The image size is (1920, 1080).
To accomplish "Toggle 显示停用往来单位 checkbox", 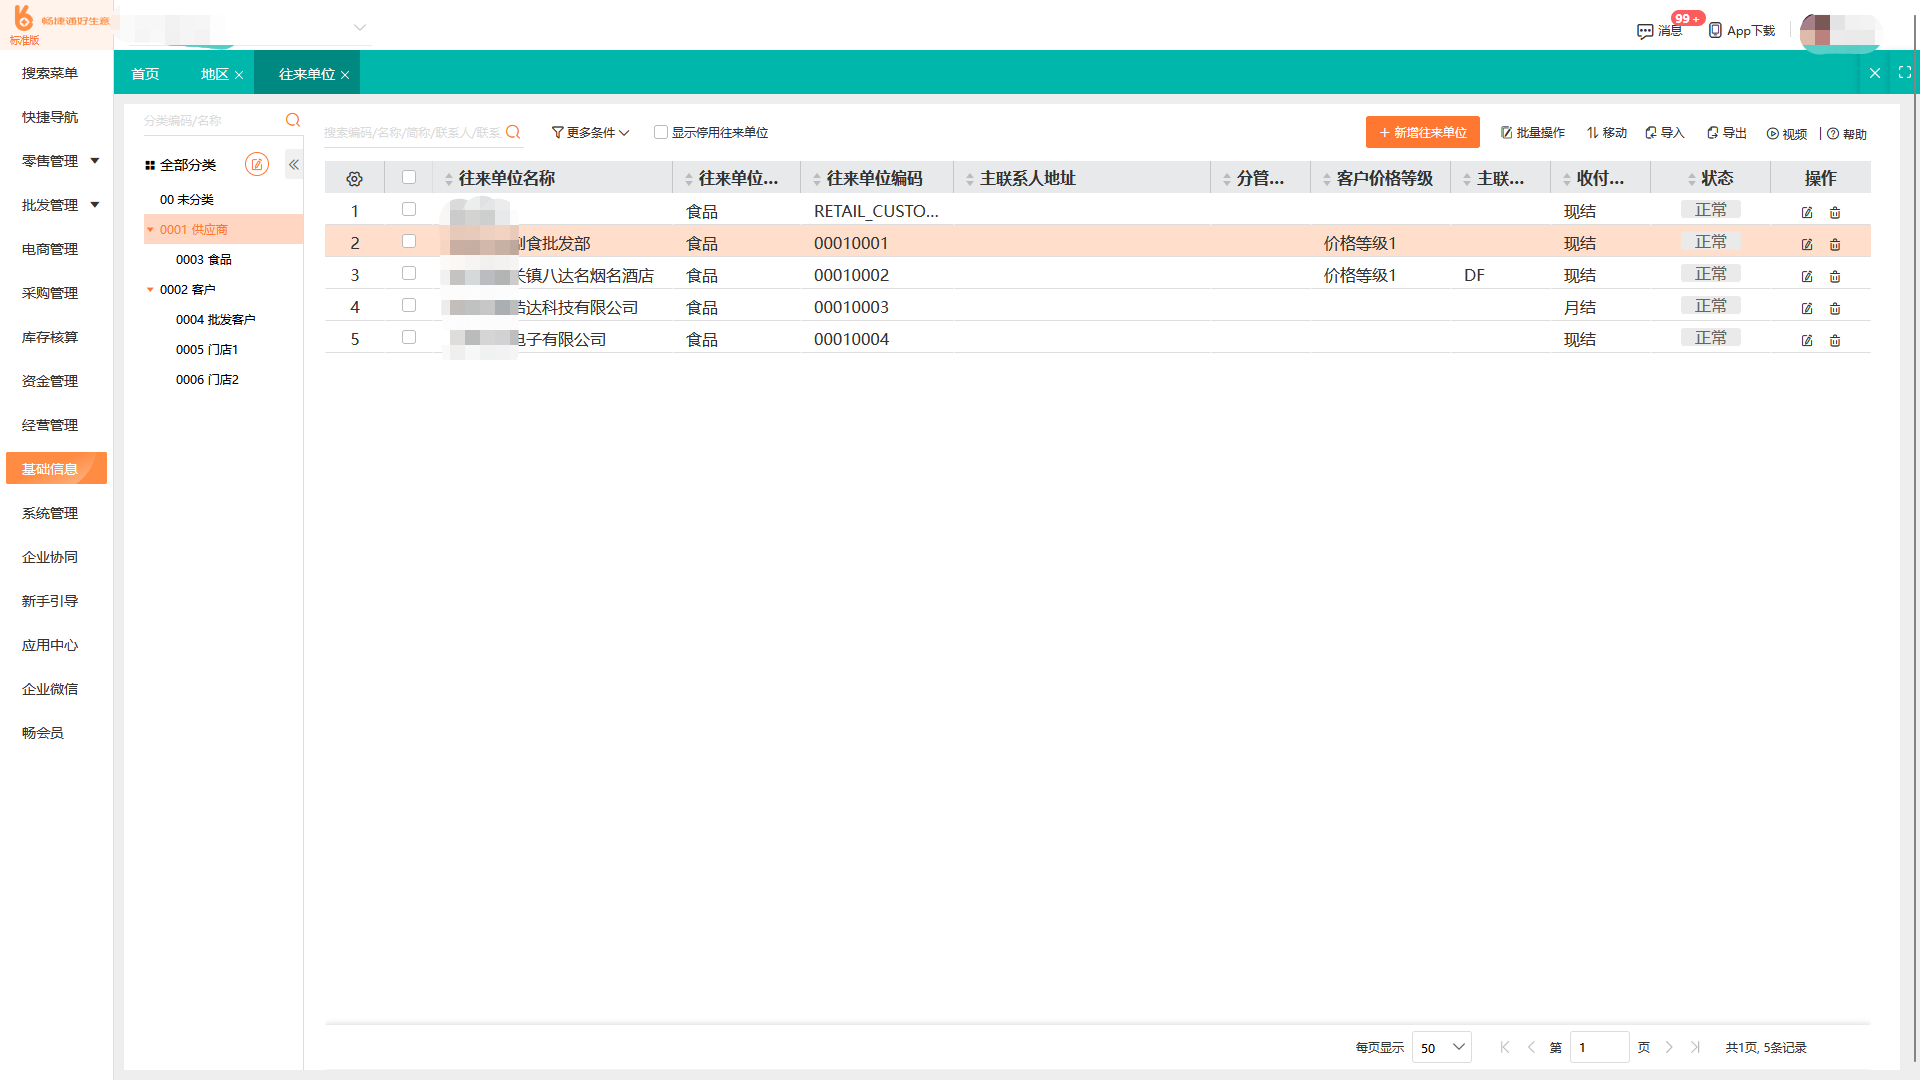I will 663,132.
